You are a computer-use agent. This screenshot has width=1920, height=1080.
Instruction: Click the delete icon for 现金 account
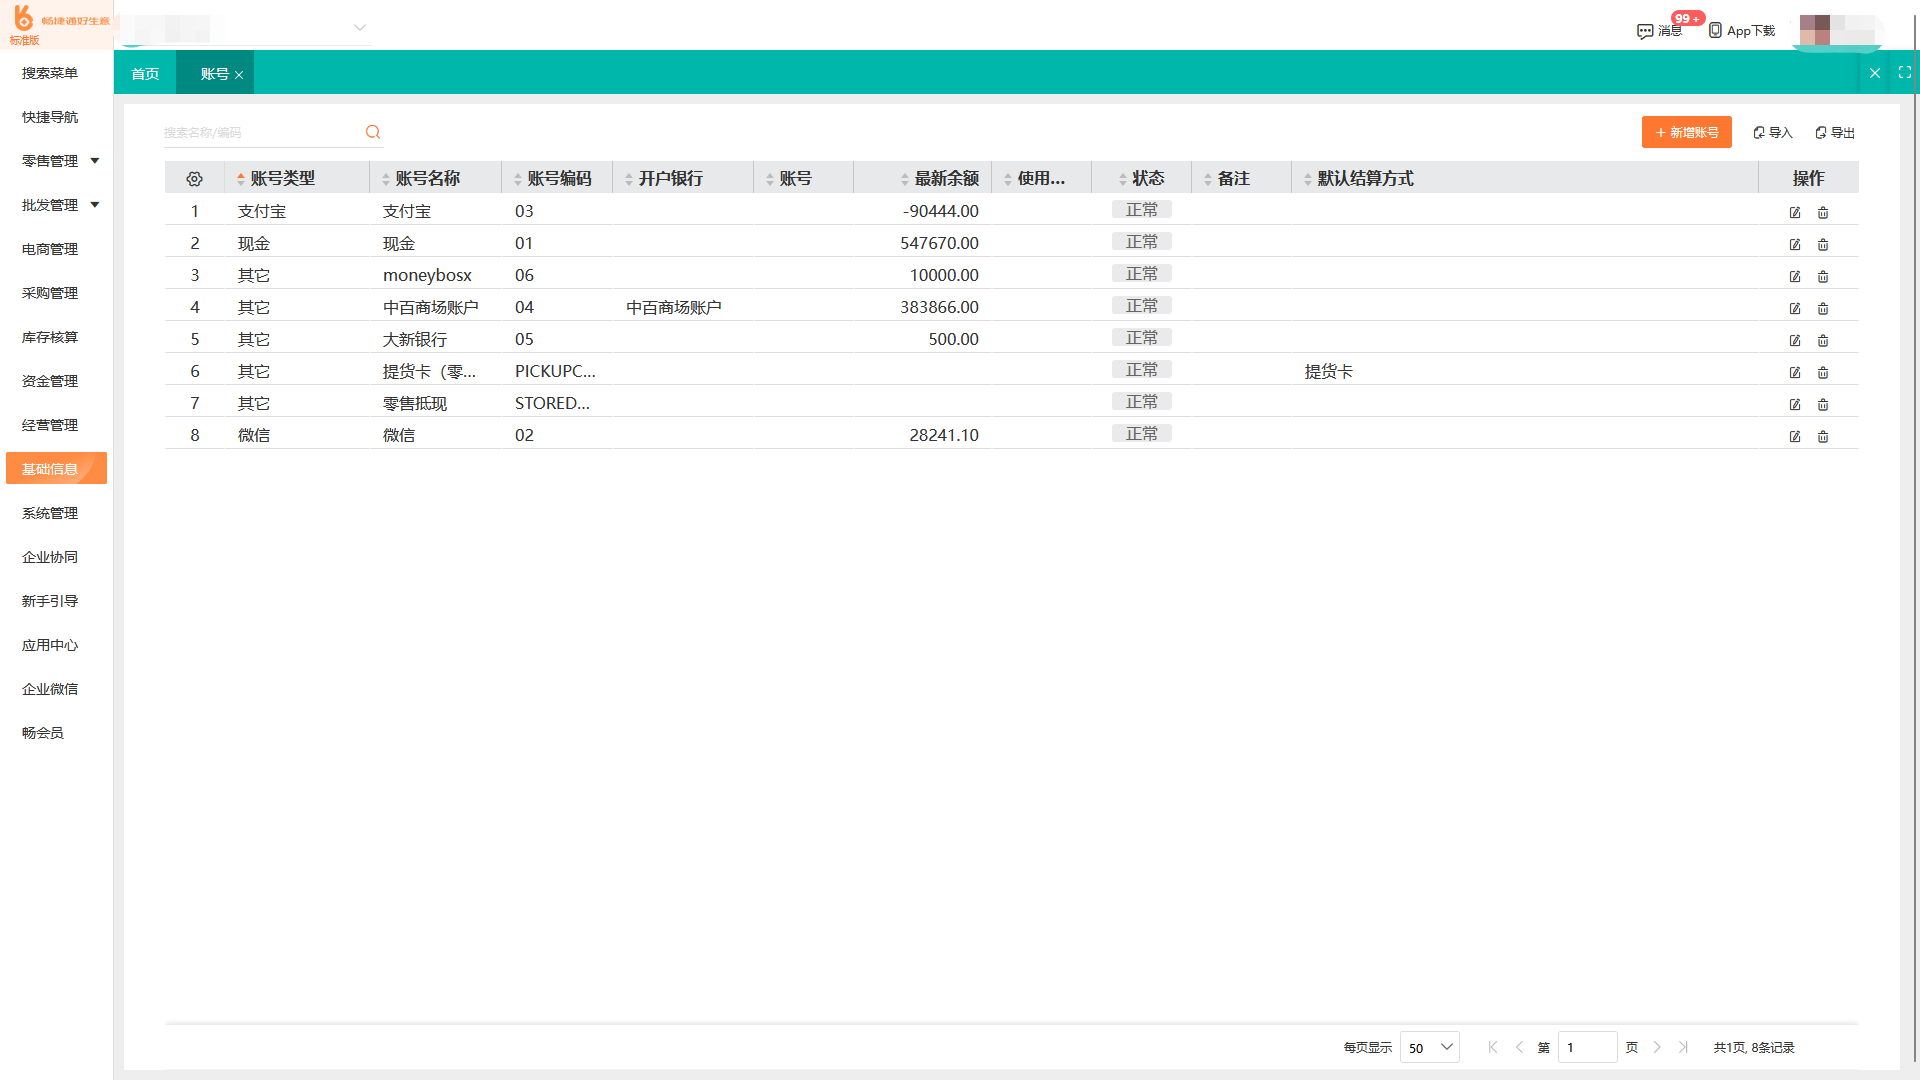pos(1824,244)
